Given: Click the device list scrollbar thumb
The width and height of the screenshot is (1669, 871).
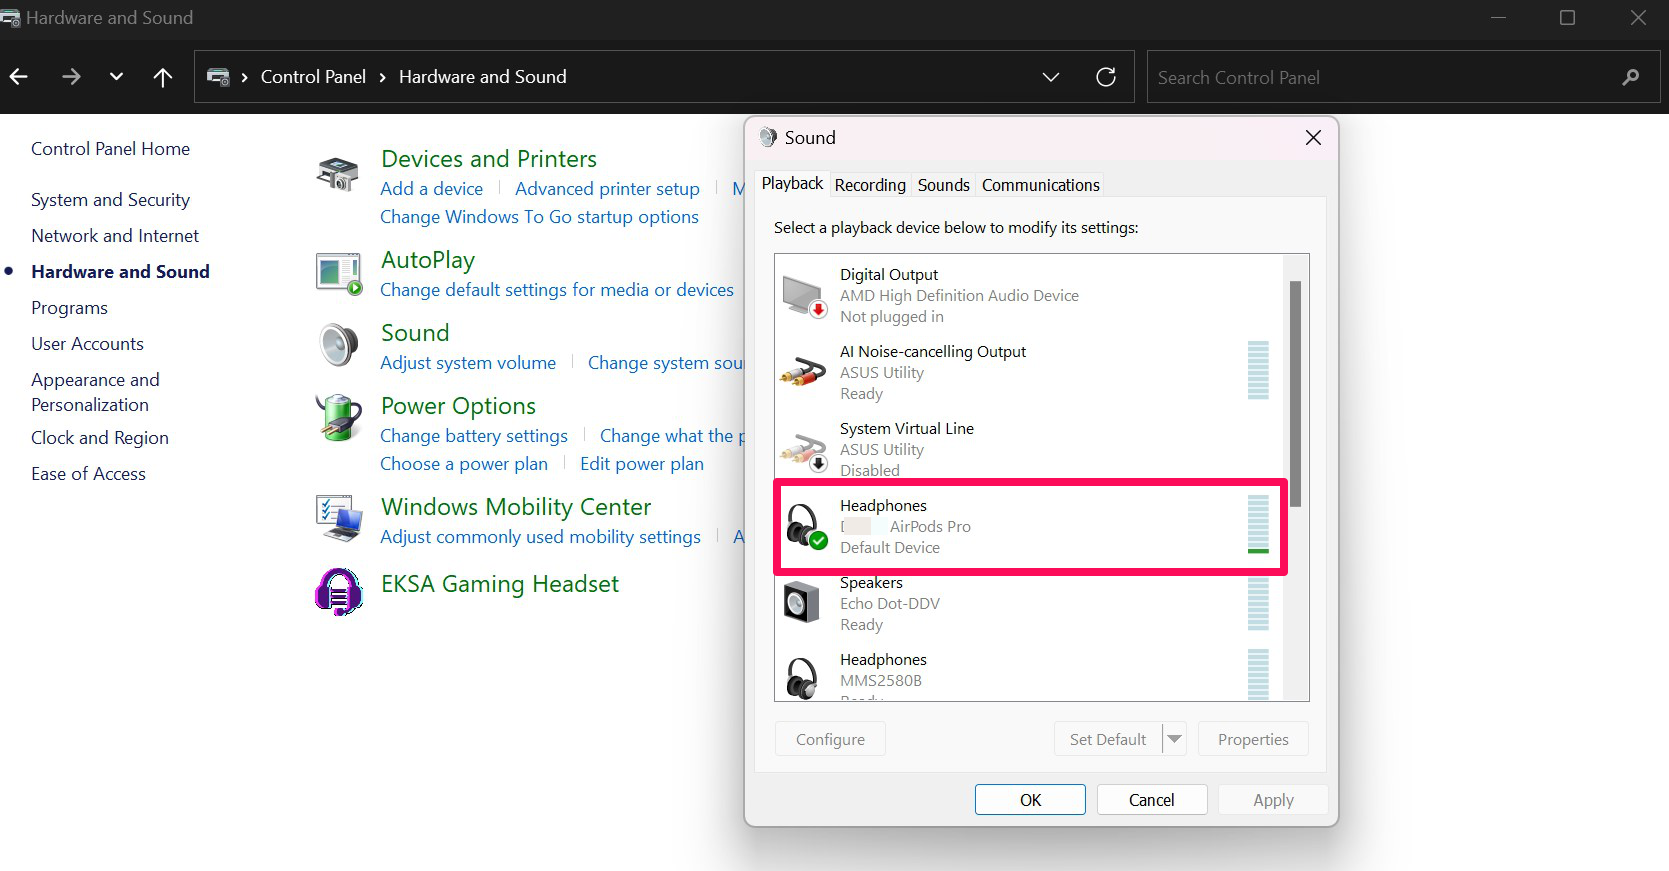Looking at the screenshot, I should point(1295,394).
